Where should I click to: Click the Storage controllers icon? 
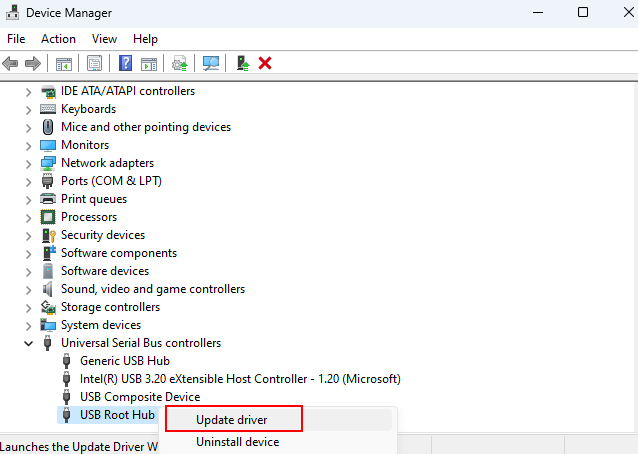48,307
